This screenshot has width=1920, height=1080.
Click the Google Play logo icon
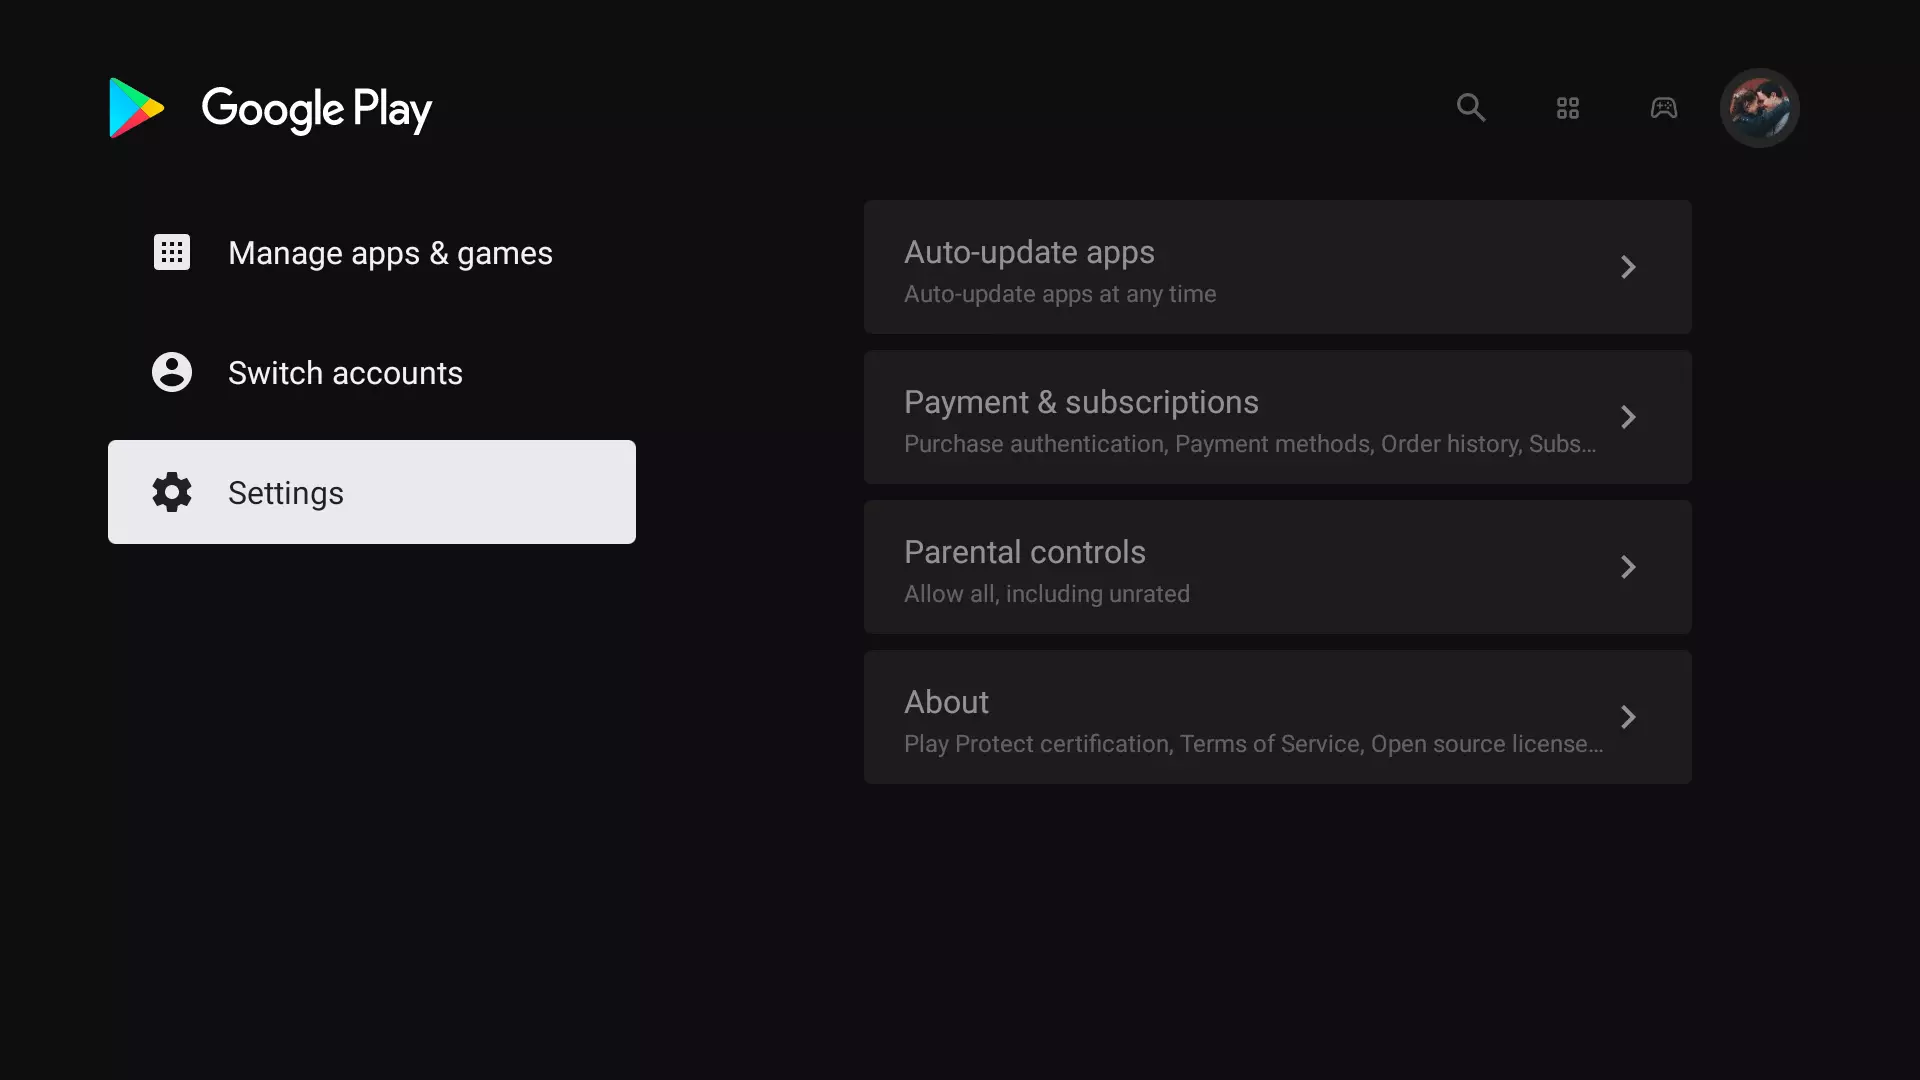(x=136, y=107)
